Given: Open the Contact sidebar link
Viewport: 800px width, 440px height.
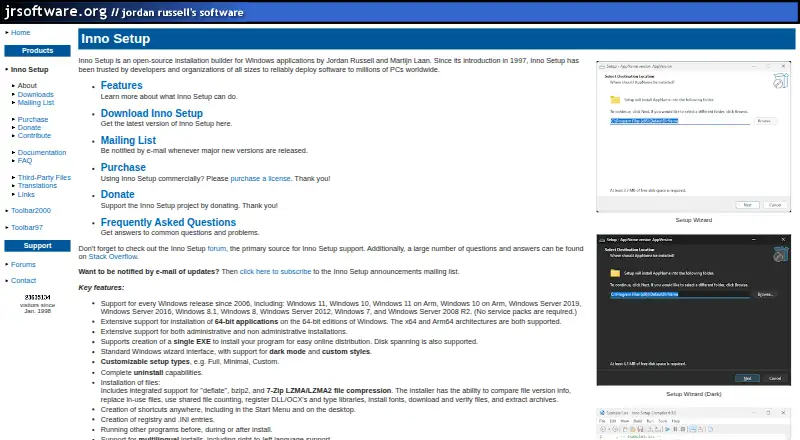Looking at the screenshot, I should pos(23,281).
